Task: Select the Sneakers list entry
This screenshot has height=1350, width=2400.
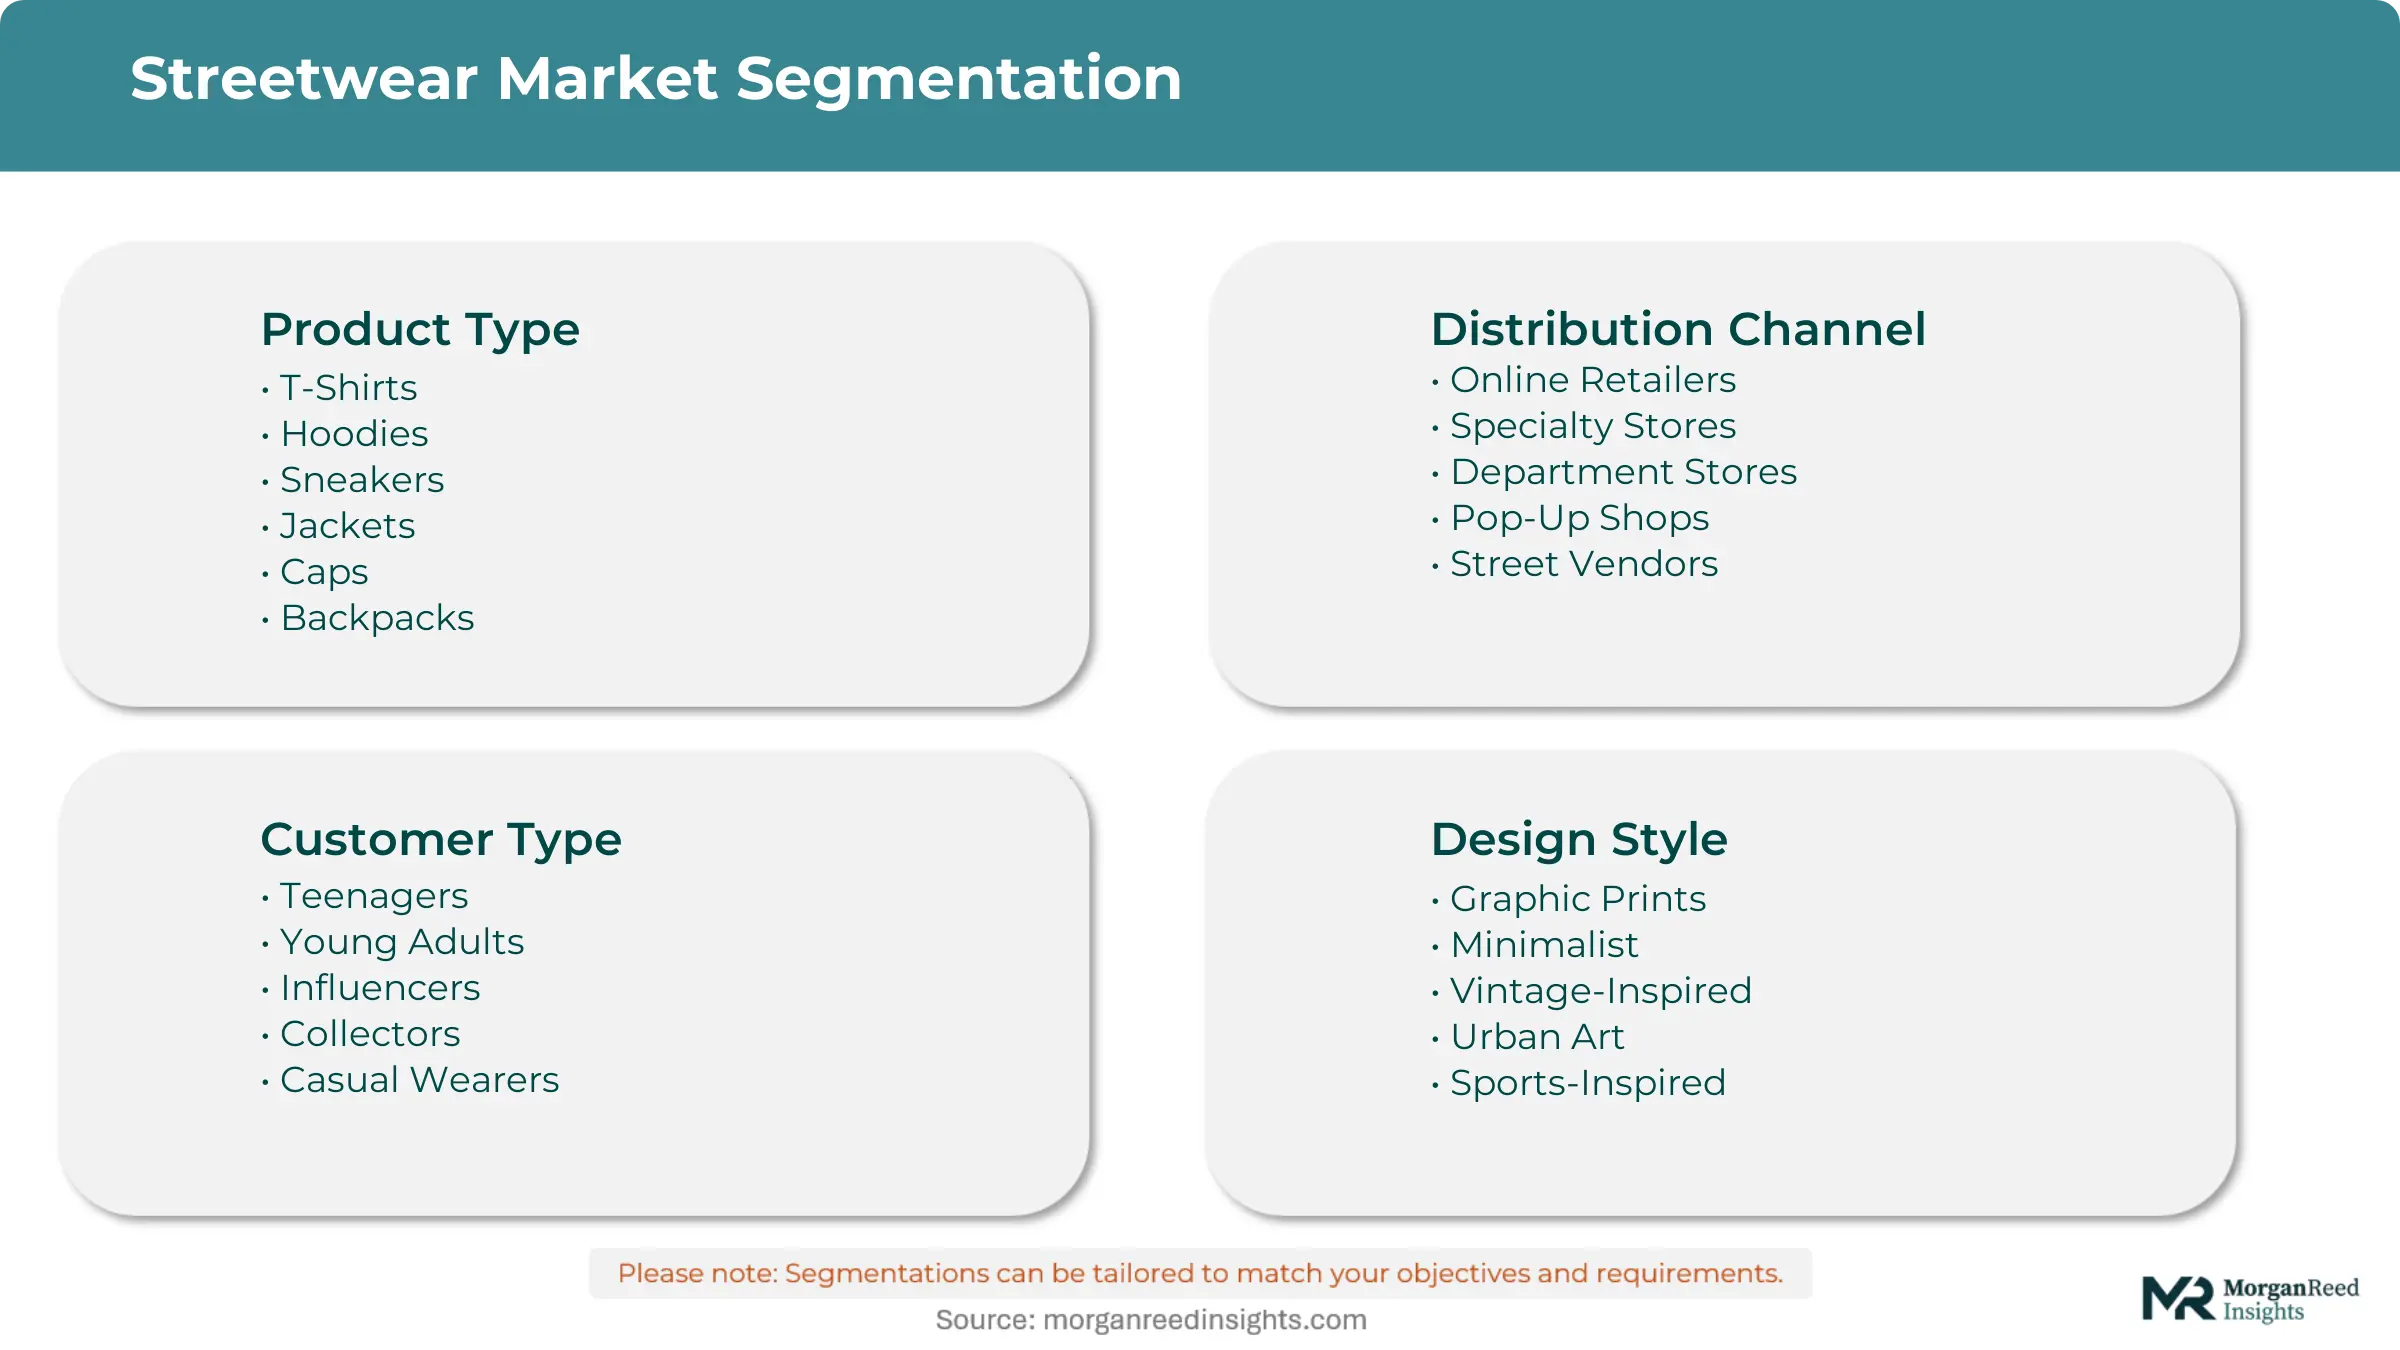Action: pos(361,480)
